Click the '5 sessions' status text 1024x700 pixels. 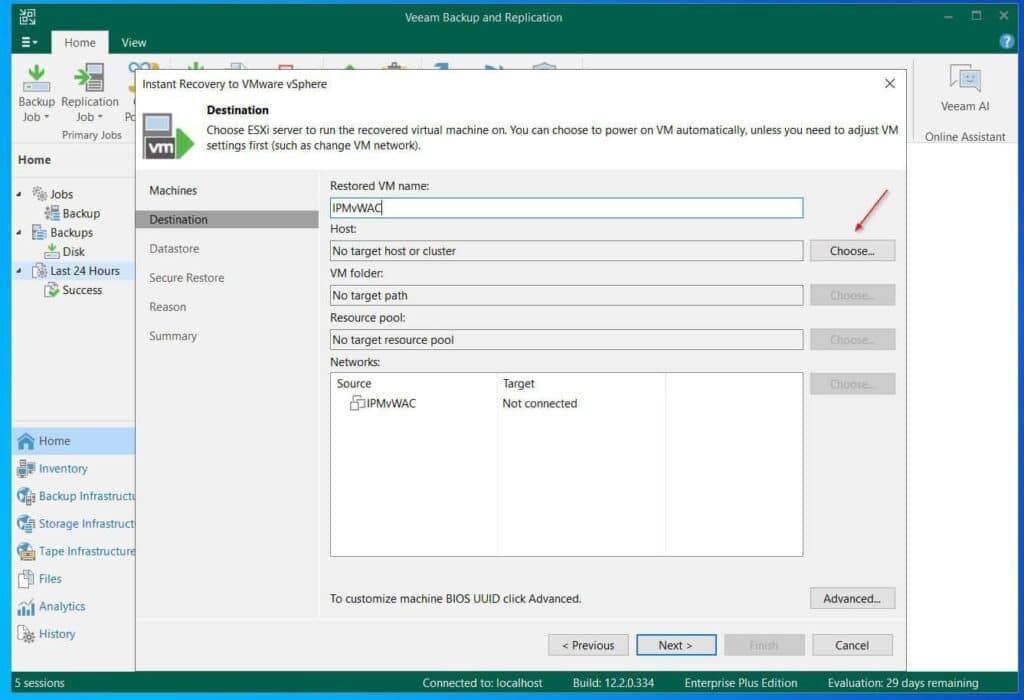[40, 683]
